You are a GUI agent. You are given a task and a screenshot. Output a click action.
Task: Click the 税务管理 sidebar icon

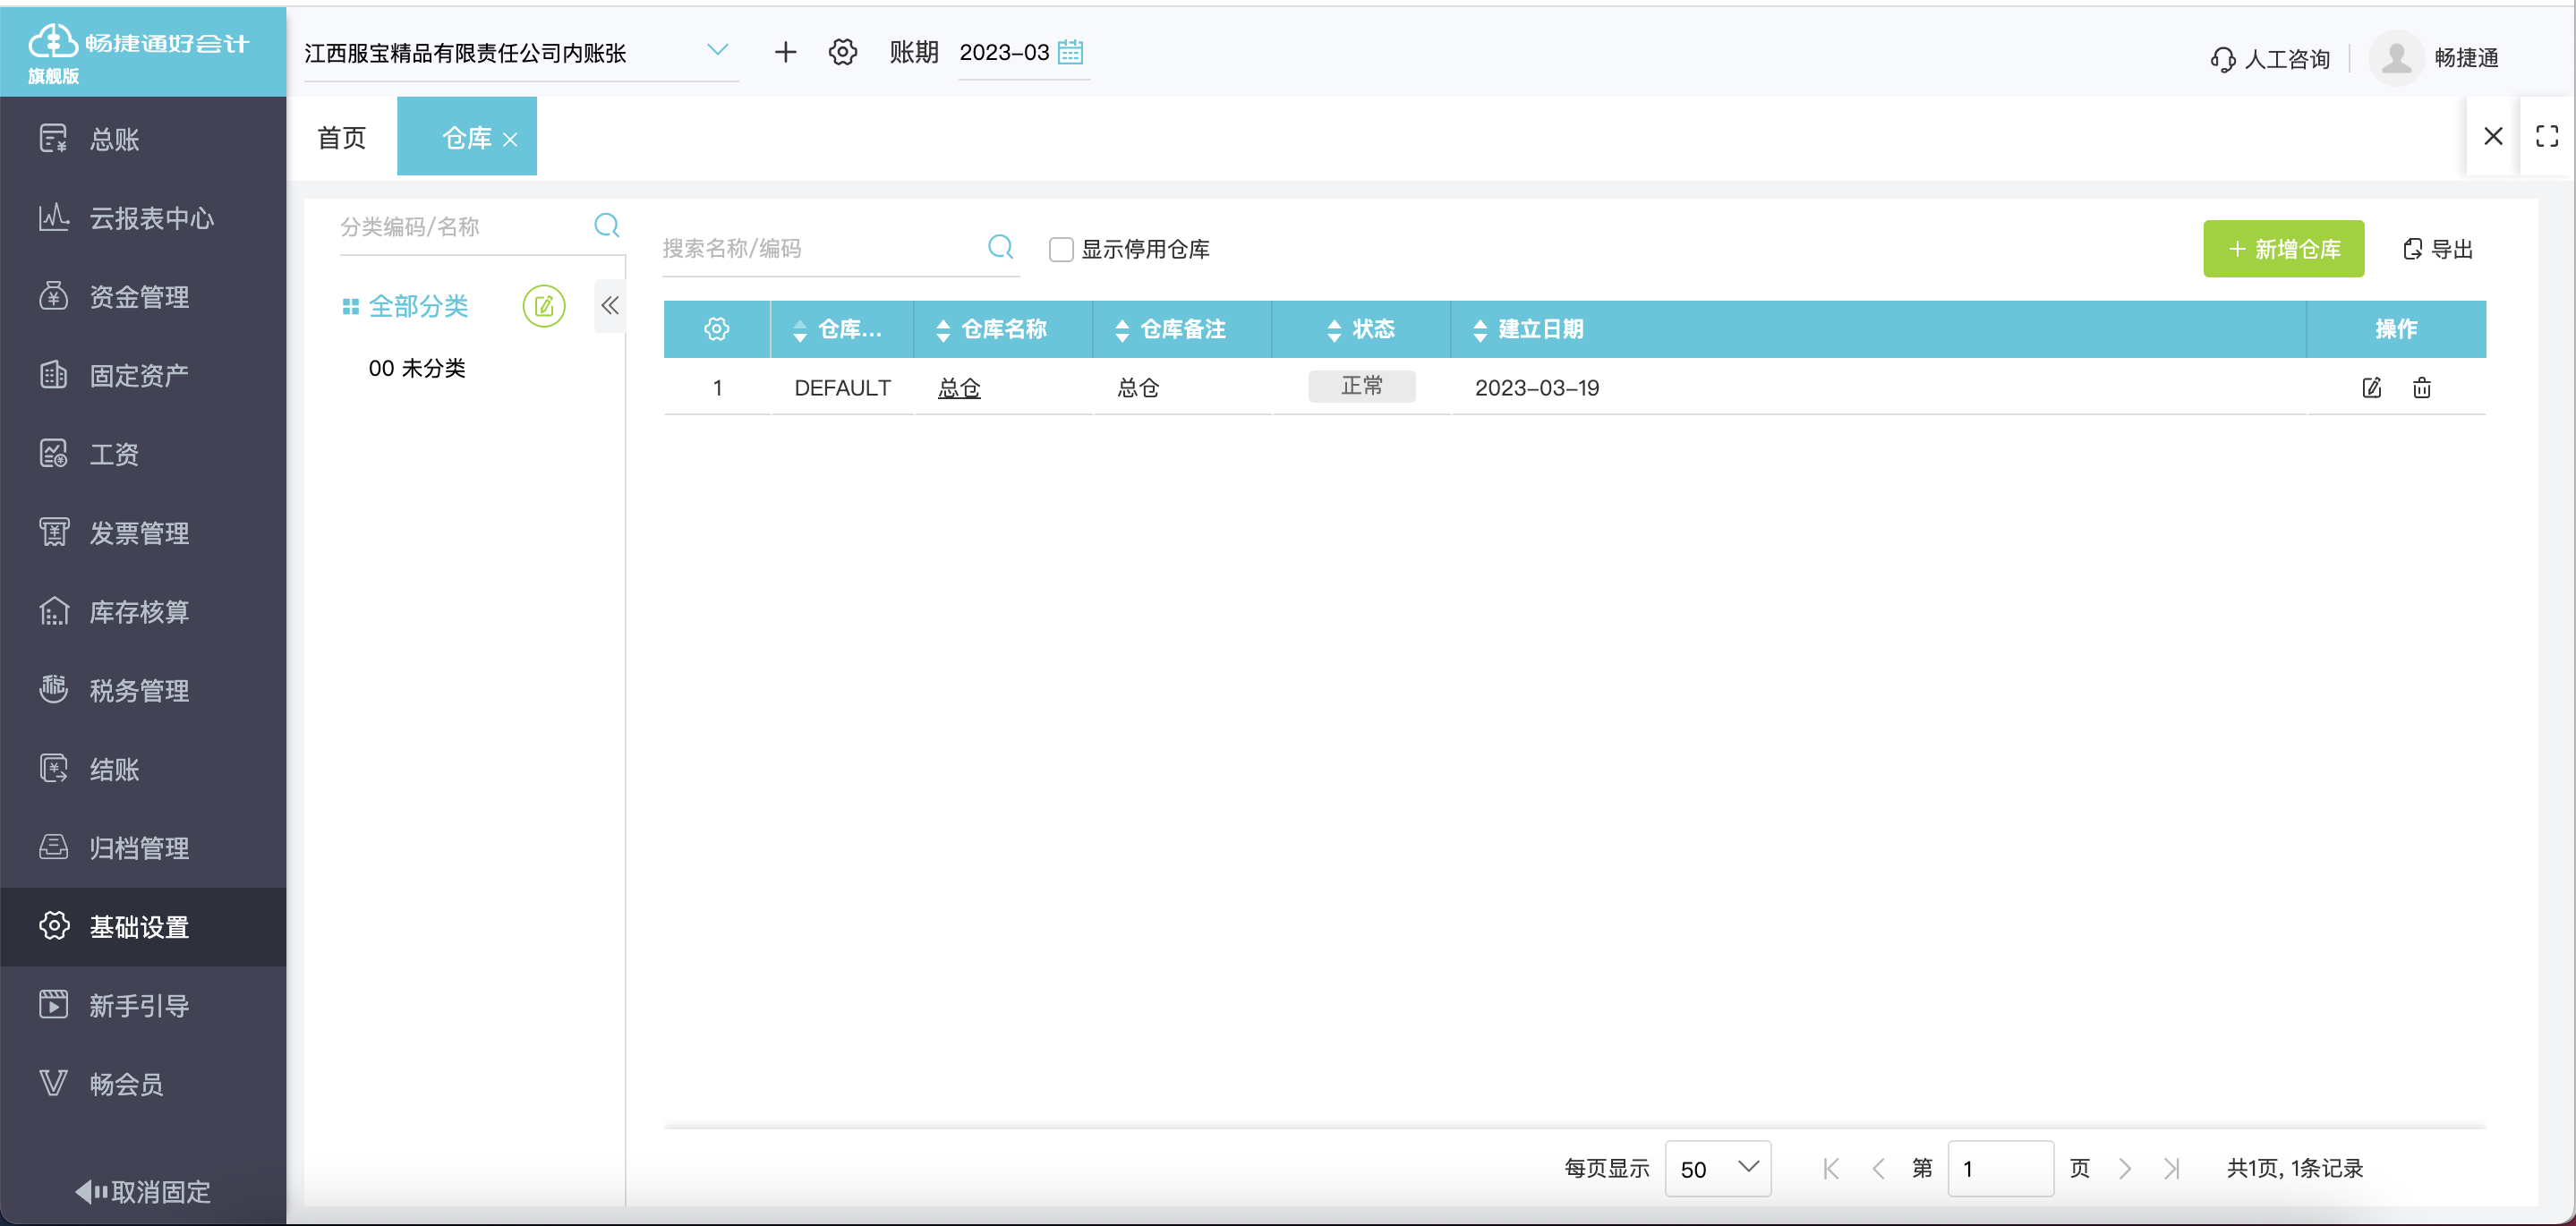pyautogui.click(x=143, y=688)
